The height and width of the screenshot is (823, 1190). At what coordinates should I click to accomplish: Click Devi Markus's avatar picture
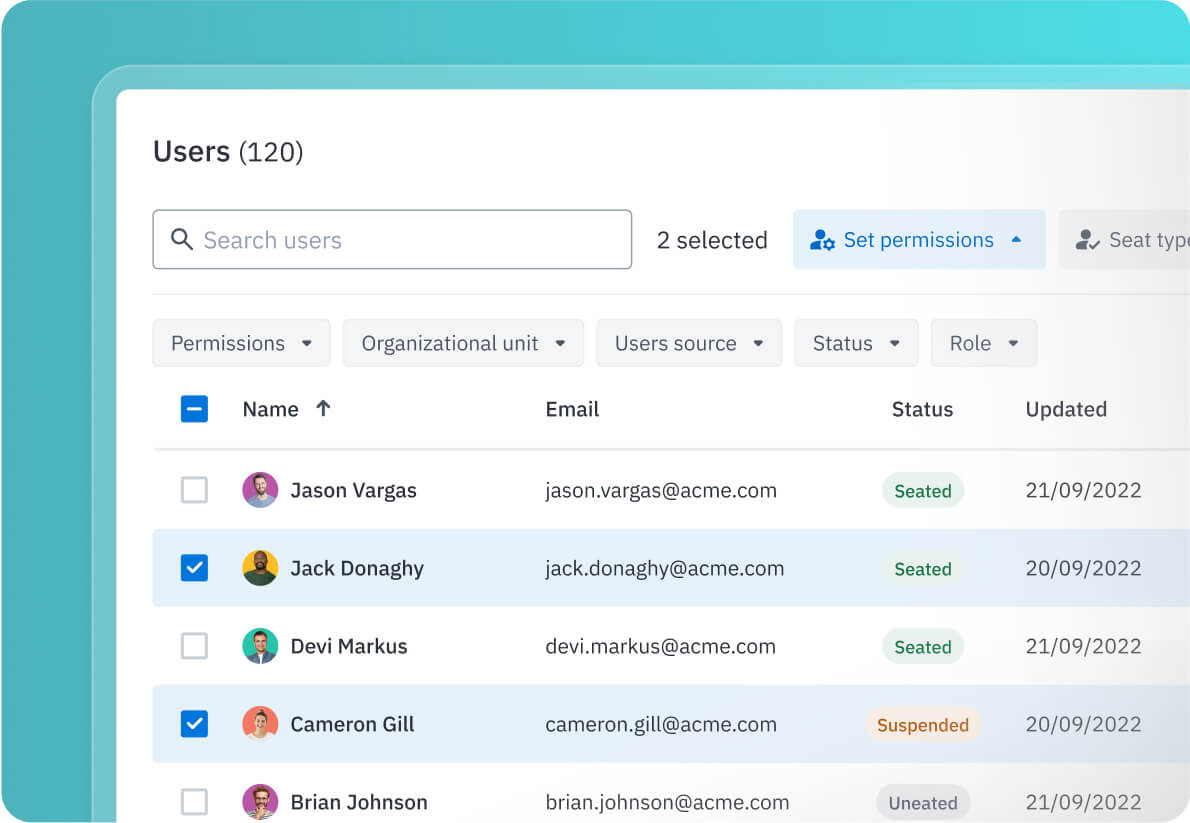(x=260, y=646)
